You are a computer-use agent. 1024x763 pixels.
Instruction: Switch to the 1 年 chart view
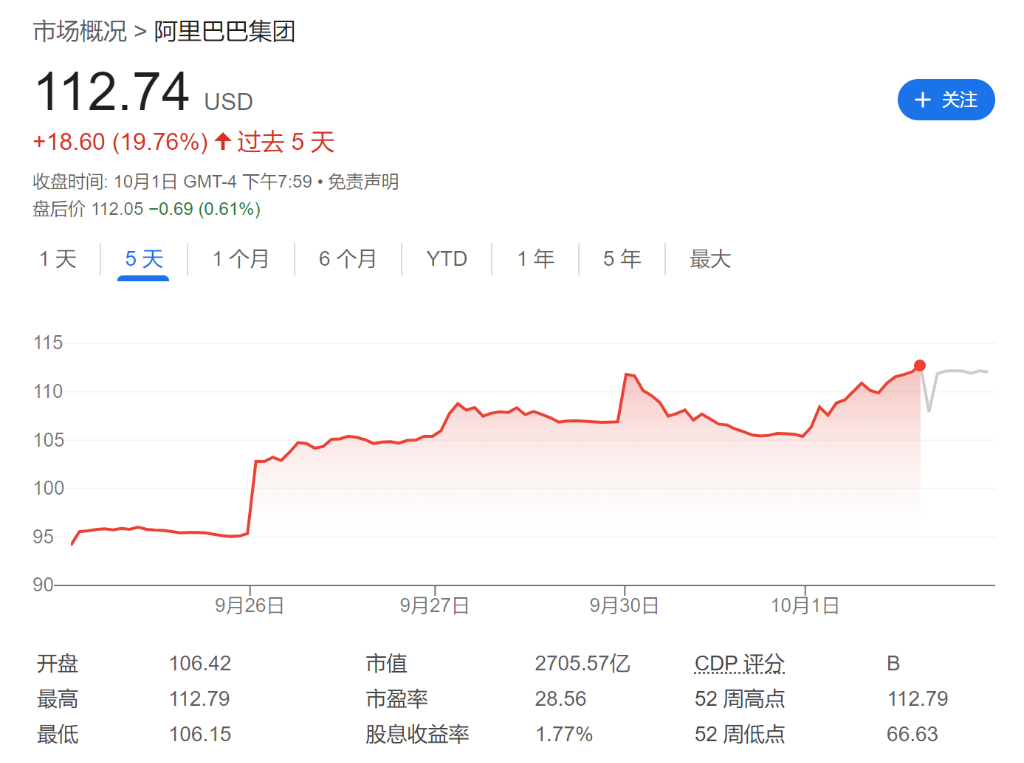click(536, 258)
